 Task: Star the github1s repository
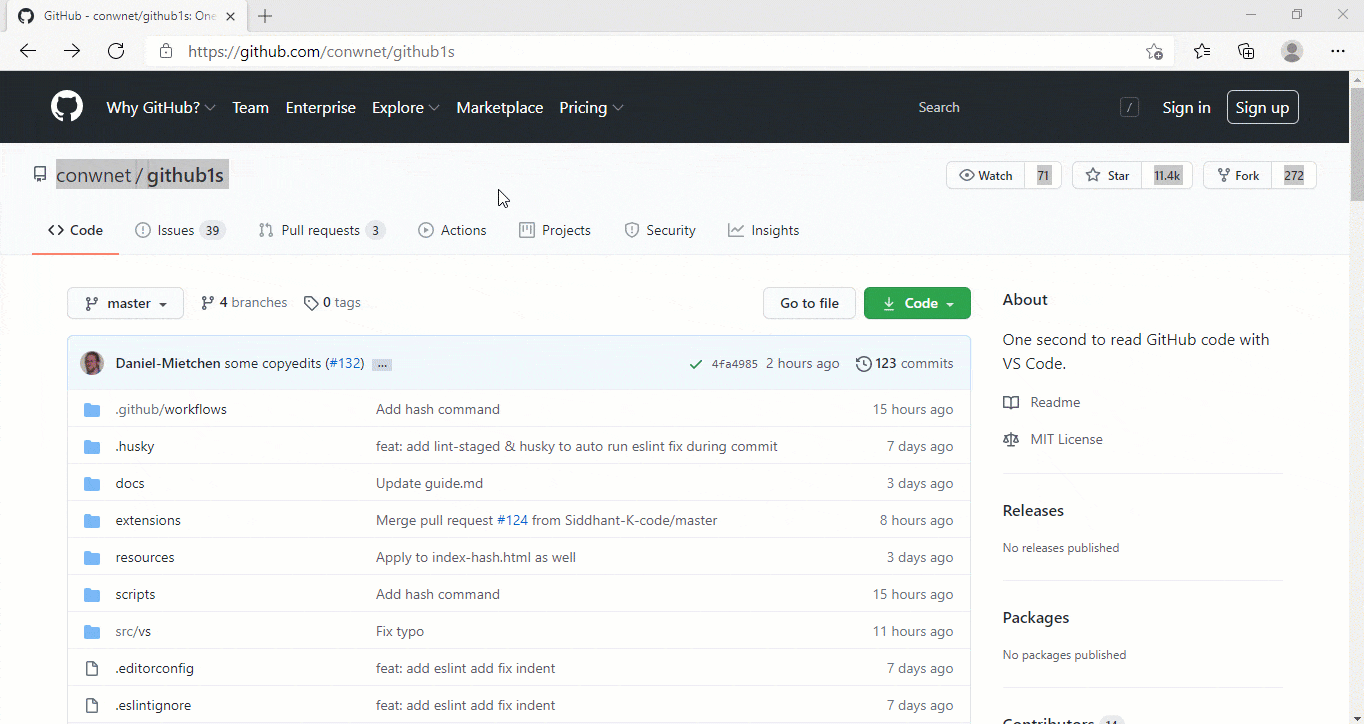[x=1108, y=176]
